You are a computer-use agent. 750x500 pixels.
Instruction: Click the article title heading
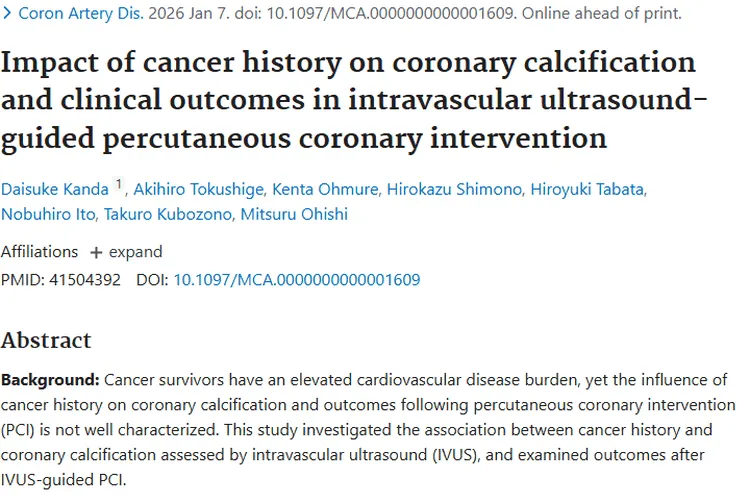pos(354,100)
